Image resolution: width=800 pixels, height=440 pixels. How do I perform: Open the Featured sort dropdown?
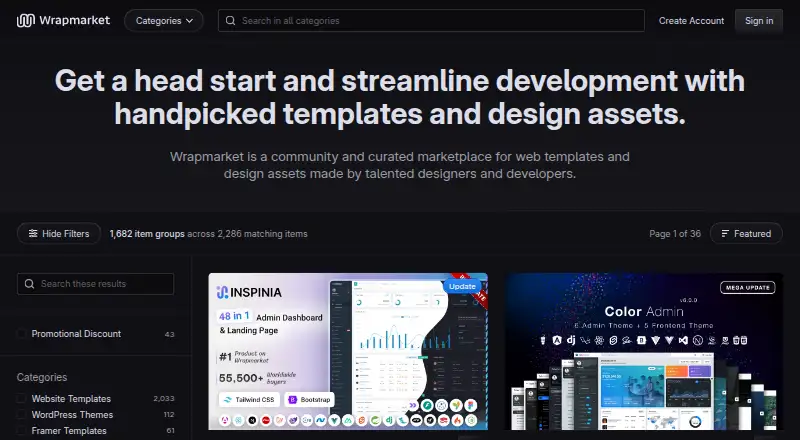click(746, 234)
